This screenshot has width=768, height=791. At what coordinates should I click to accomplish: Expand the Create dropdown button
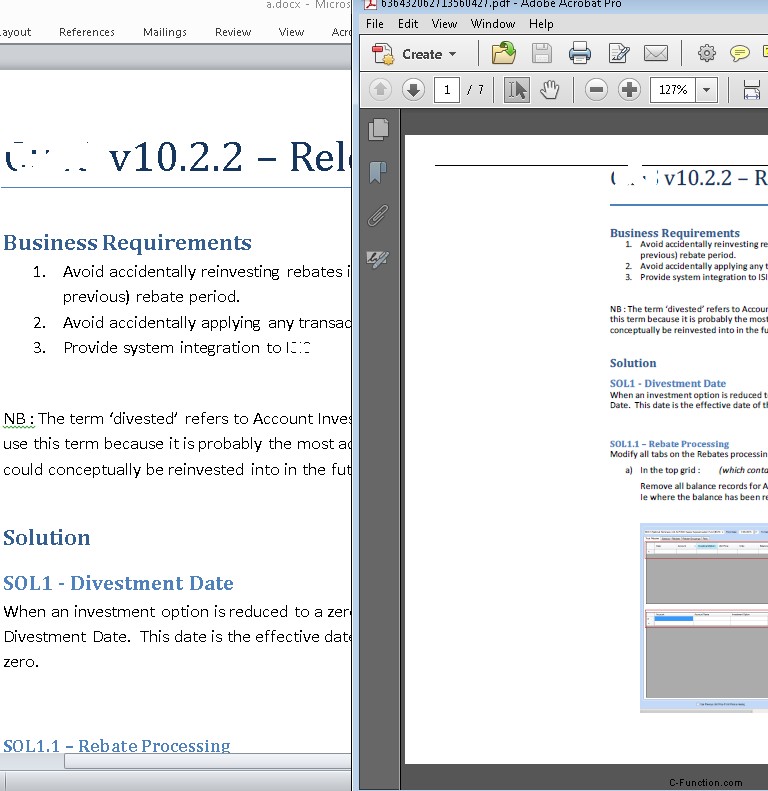tap(414, 54)
